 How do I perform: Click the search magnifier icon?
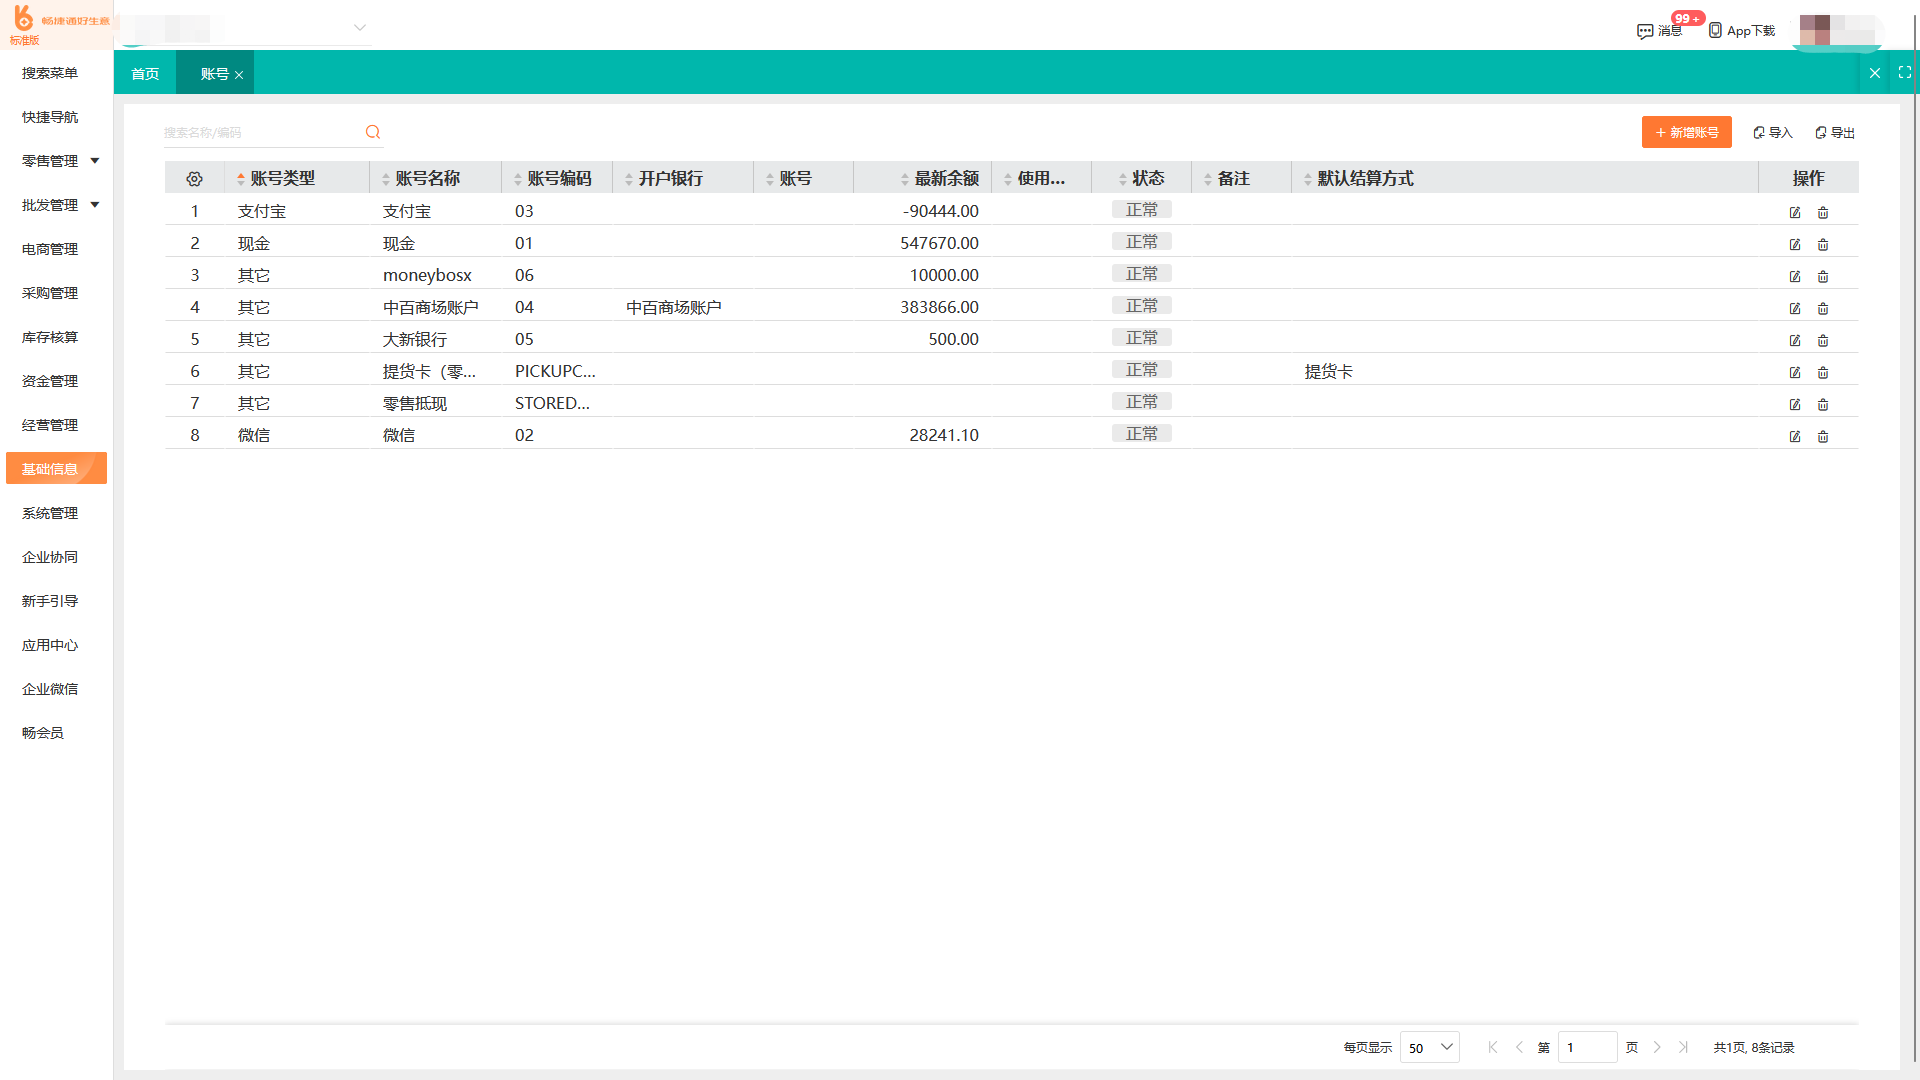pyautogui.click(x=373, y=131)
